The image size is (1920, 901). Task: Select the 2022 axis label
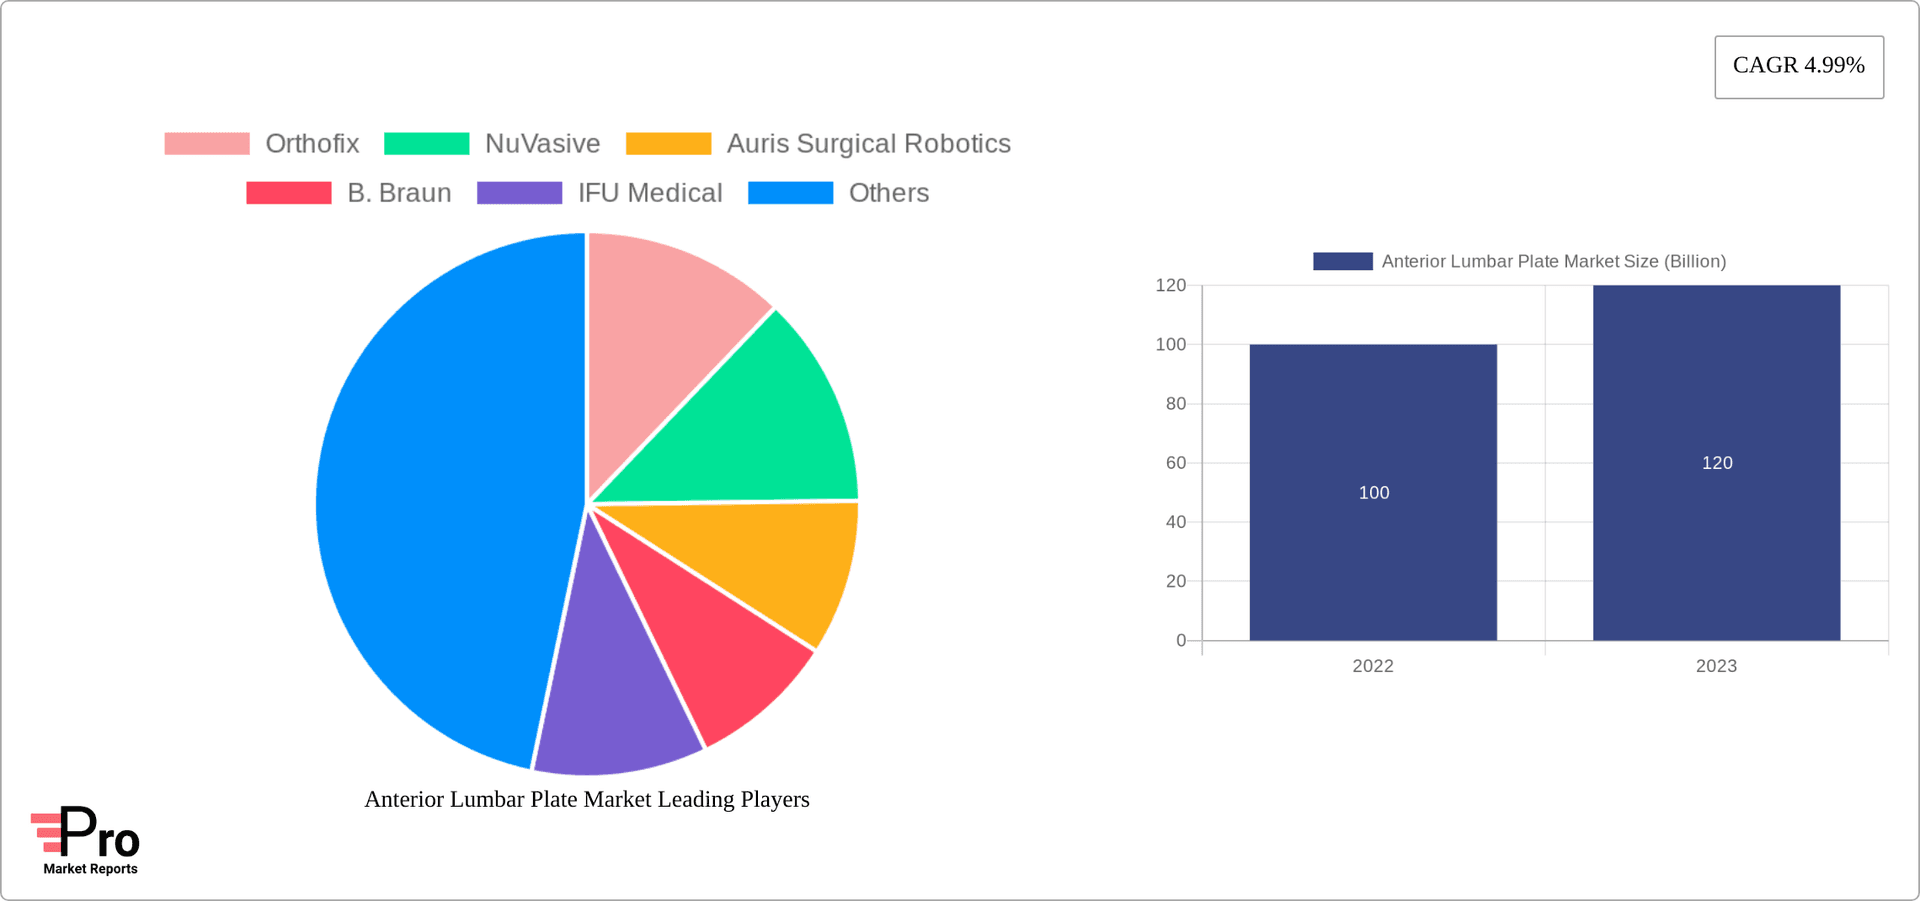click(1373, 666)
